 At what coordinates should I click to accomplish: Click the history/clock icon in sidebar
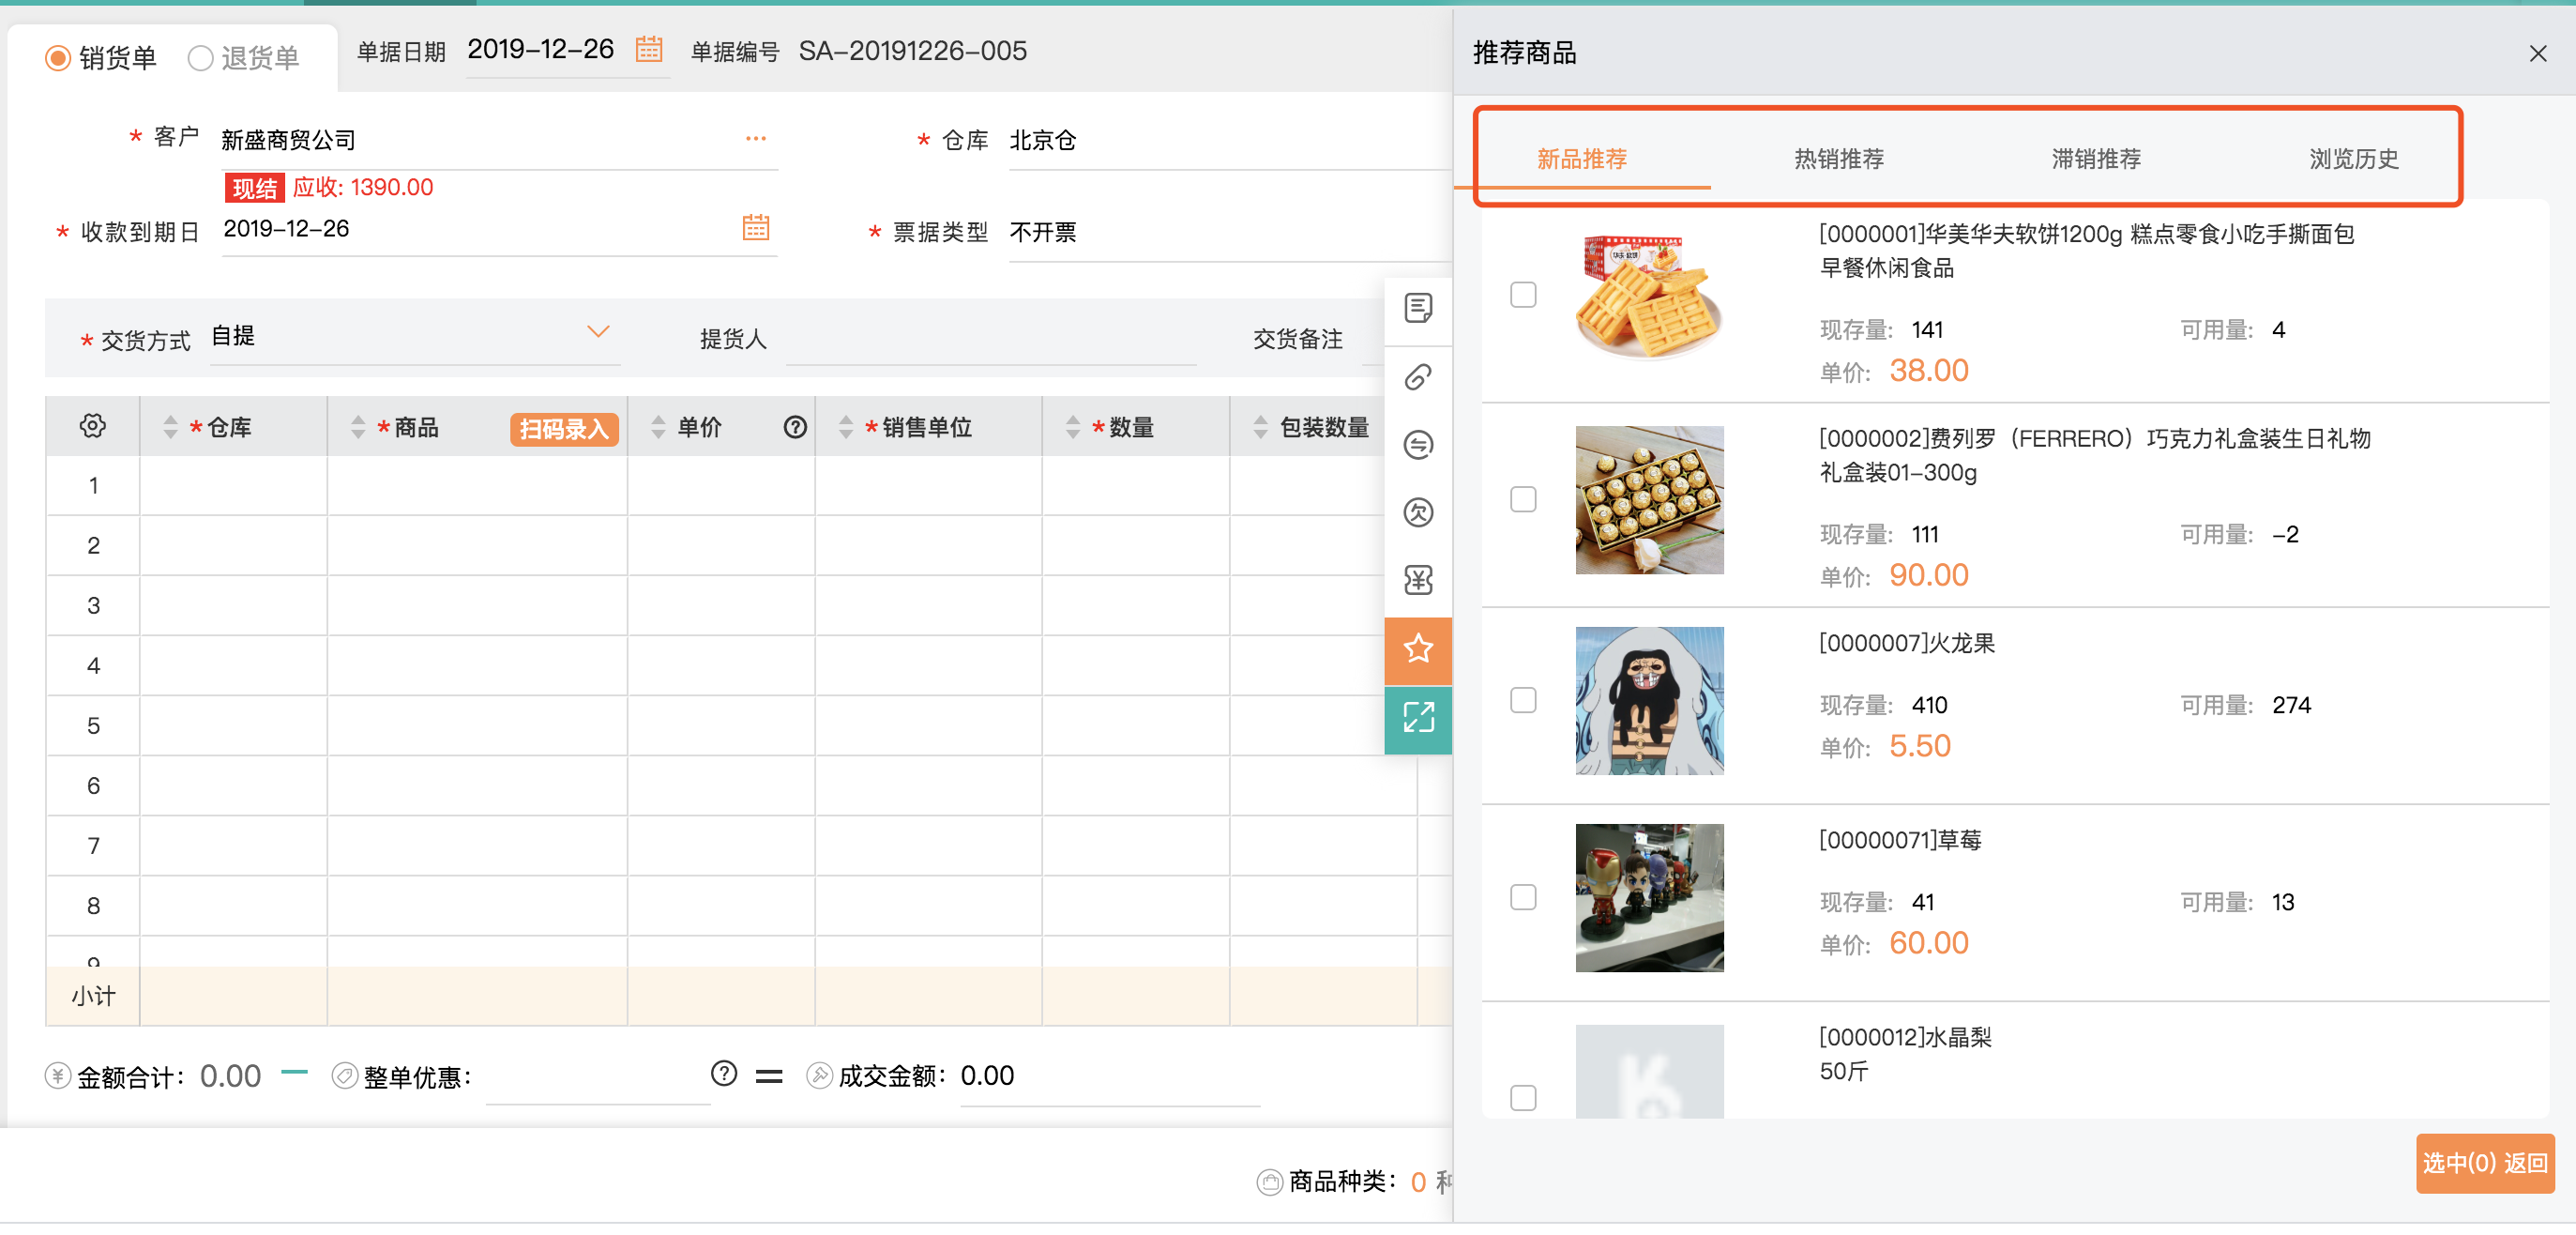pos(1417,446)
